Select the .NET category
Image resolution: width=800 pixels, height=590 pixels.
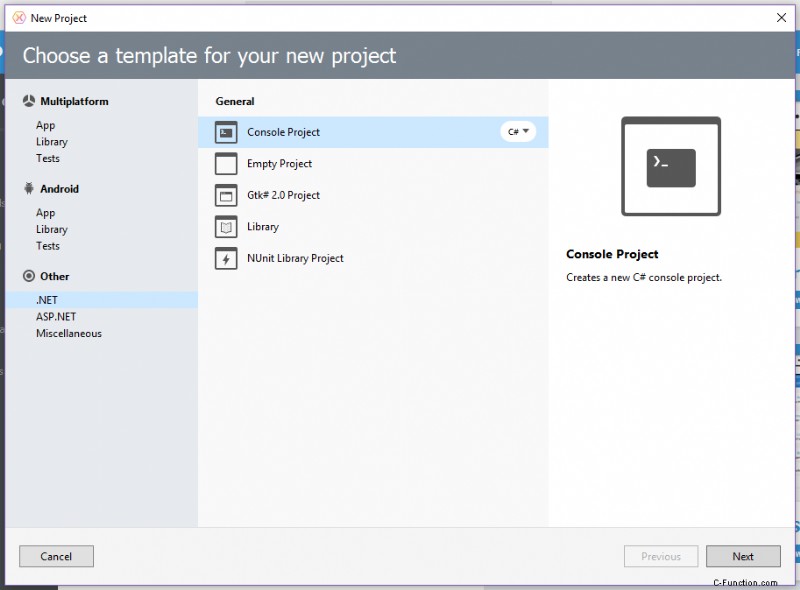[x=47, y=300]
